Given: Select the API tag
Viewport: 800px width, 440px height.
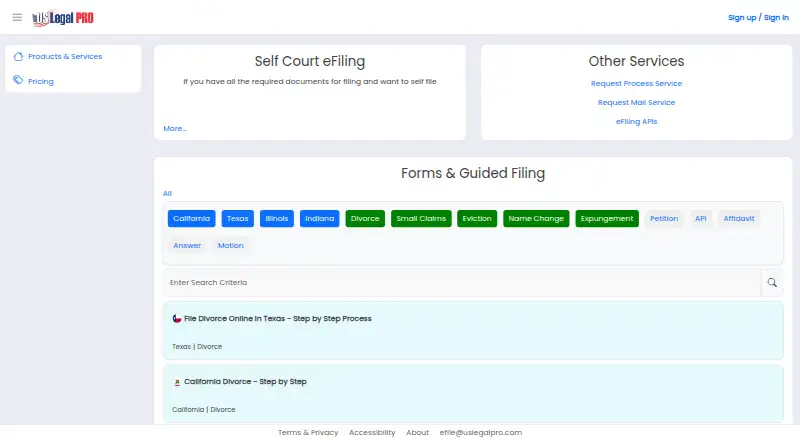Looking at the screenshot, I should point(701,218).
